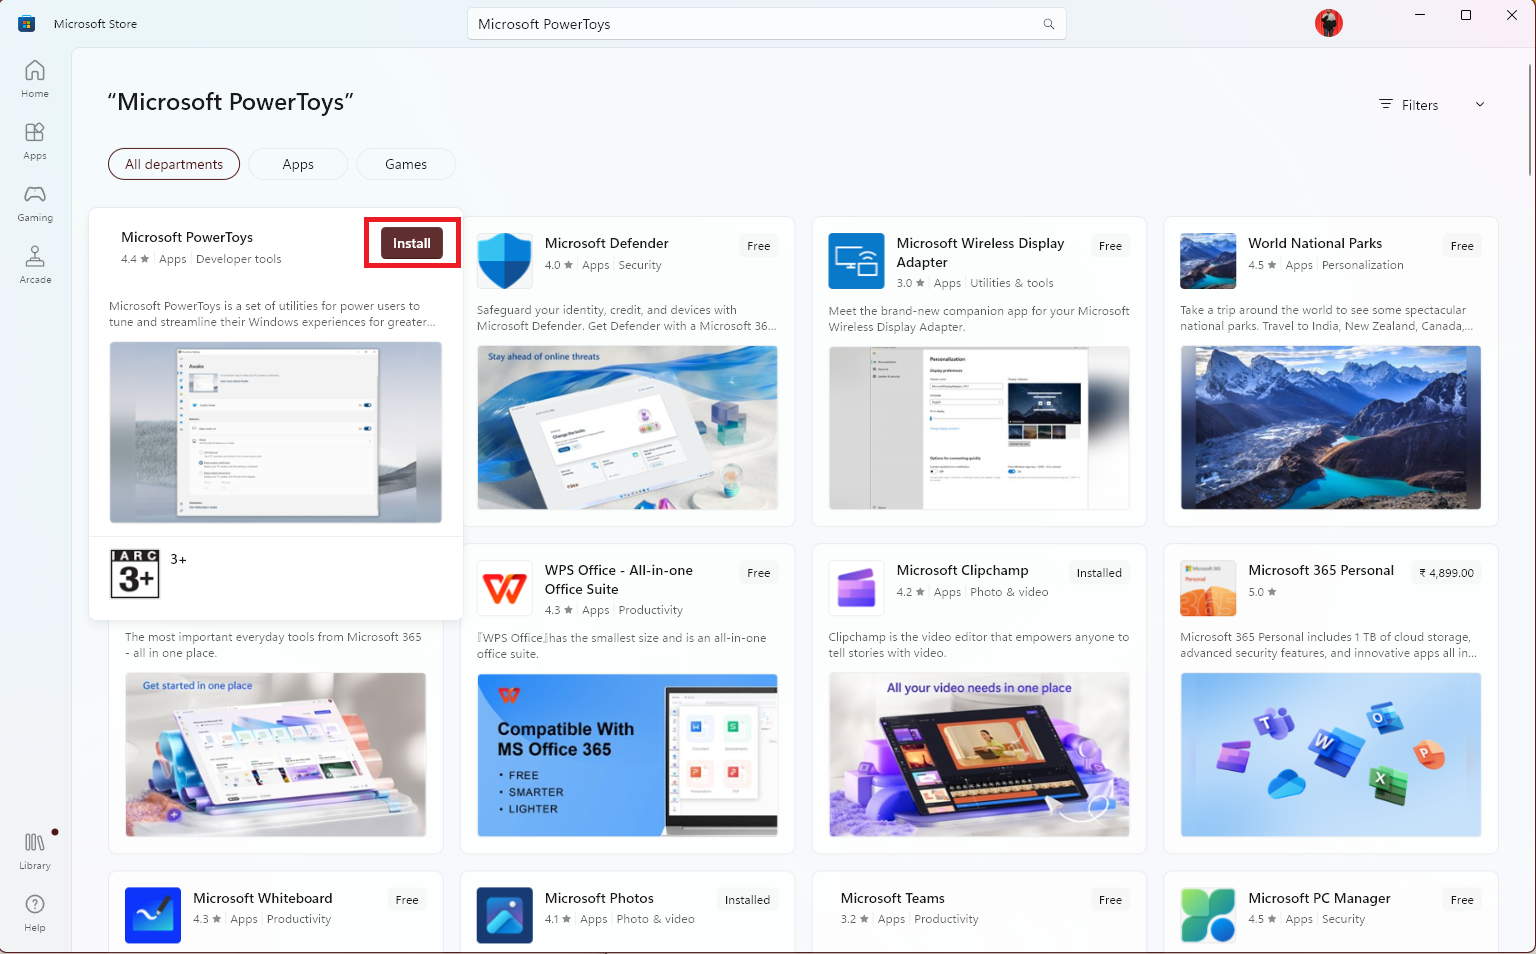This screenshot has width=1536, height=954.
Task: Switch to the All departments filter
Action: (173, 163)
